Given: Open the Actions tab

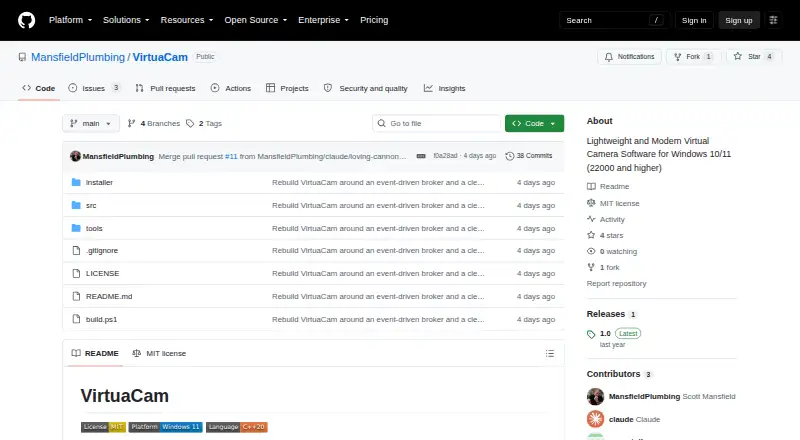Looking at the screenshot, I should [231, 88].
